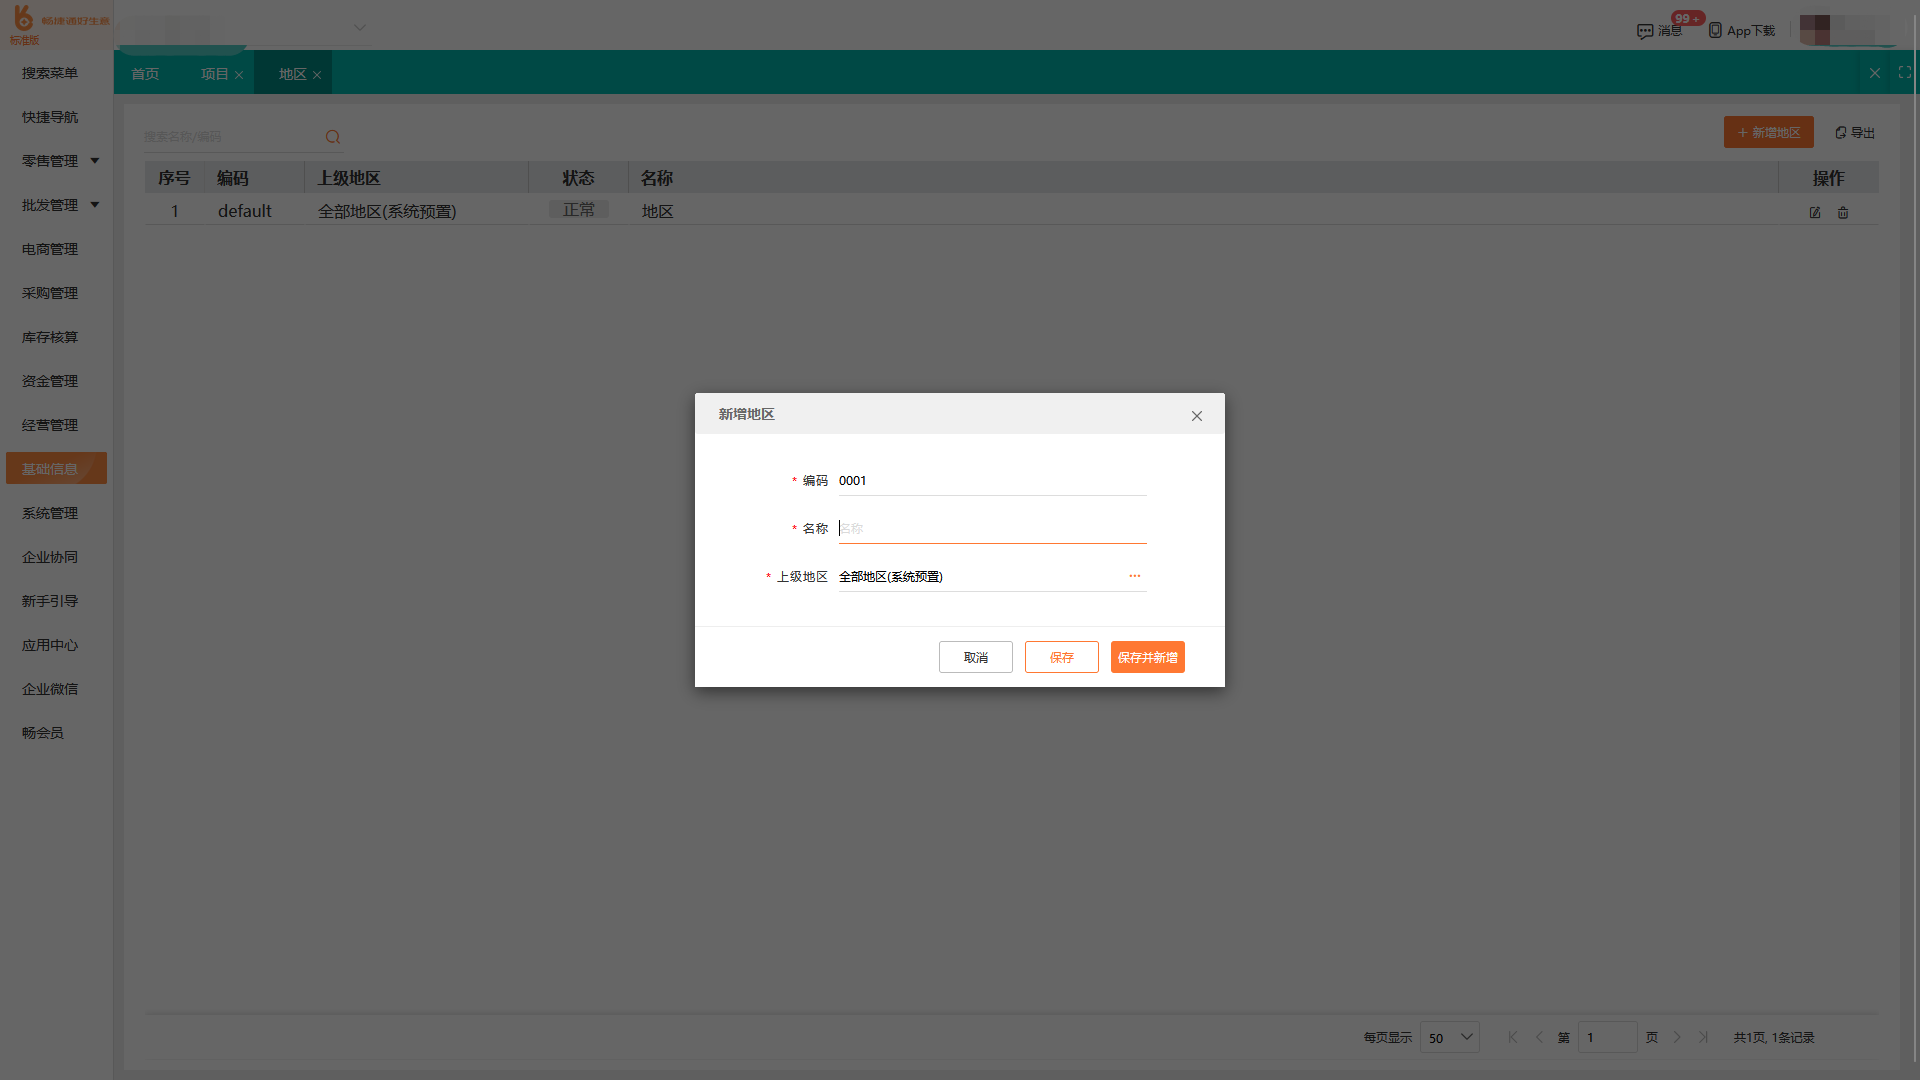Click the 保存并新增 button
The height and width of the screenshot is (1080, 1920).
pos(1147,657)
